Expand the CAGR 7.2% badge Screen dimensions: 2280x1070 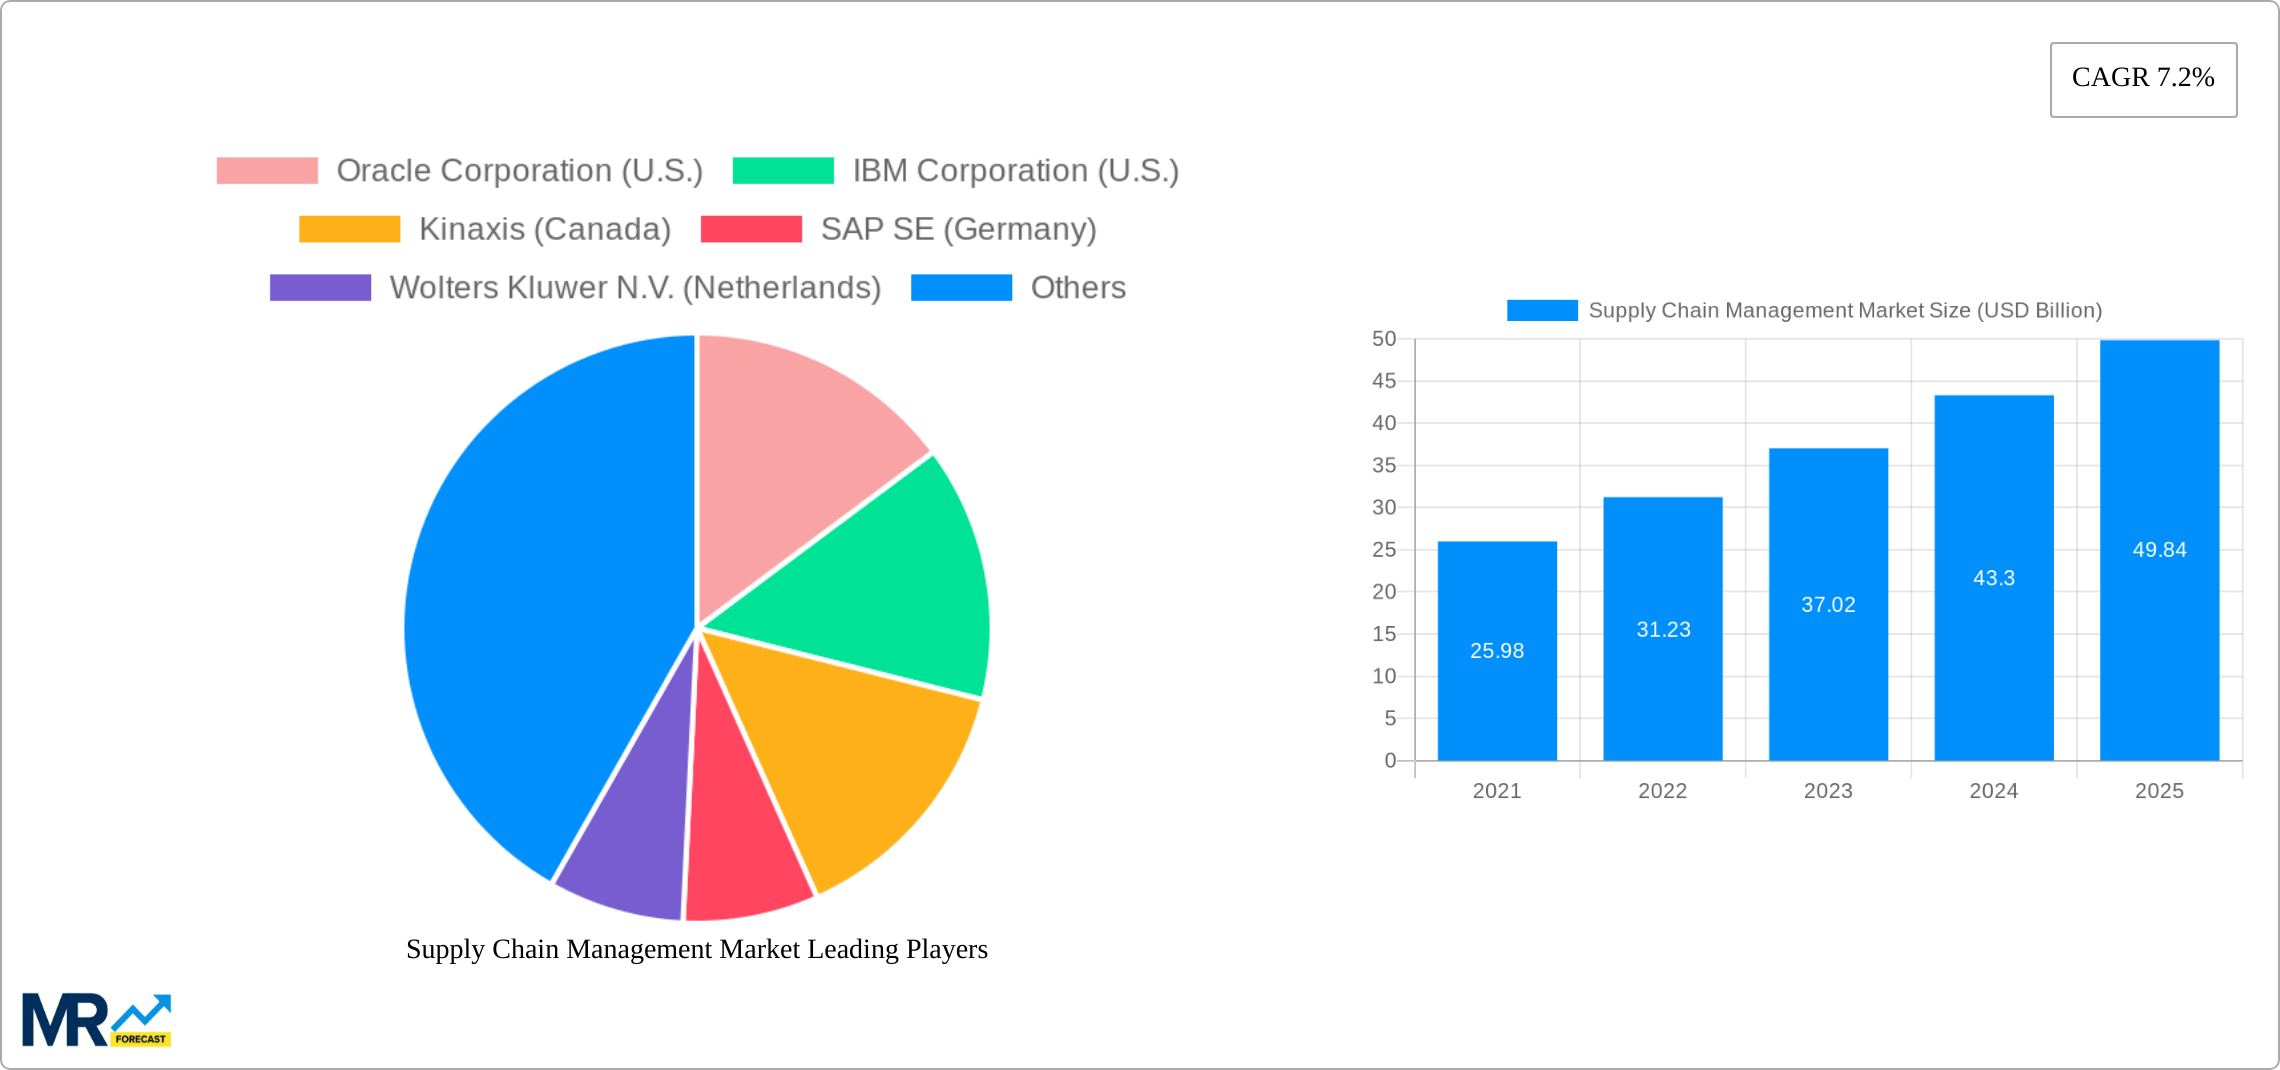click(x=2142, y=77)
